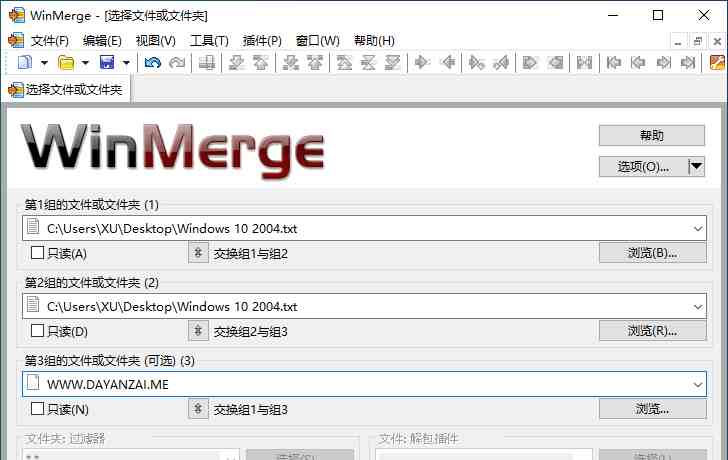
Task: Toggle the 只读(D) read-only checkbox
Action: pos(38,331)
